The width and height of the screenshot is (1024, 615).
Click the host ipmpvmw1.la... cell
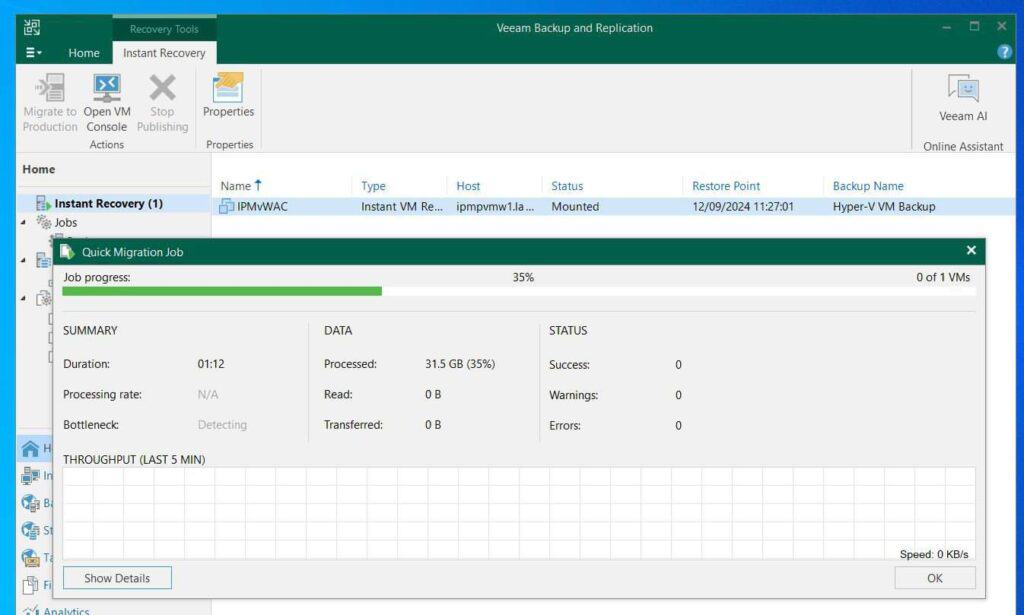tap(494, 206)
